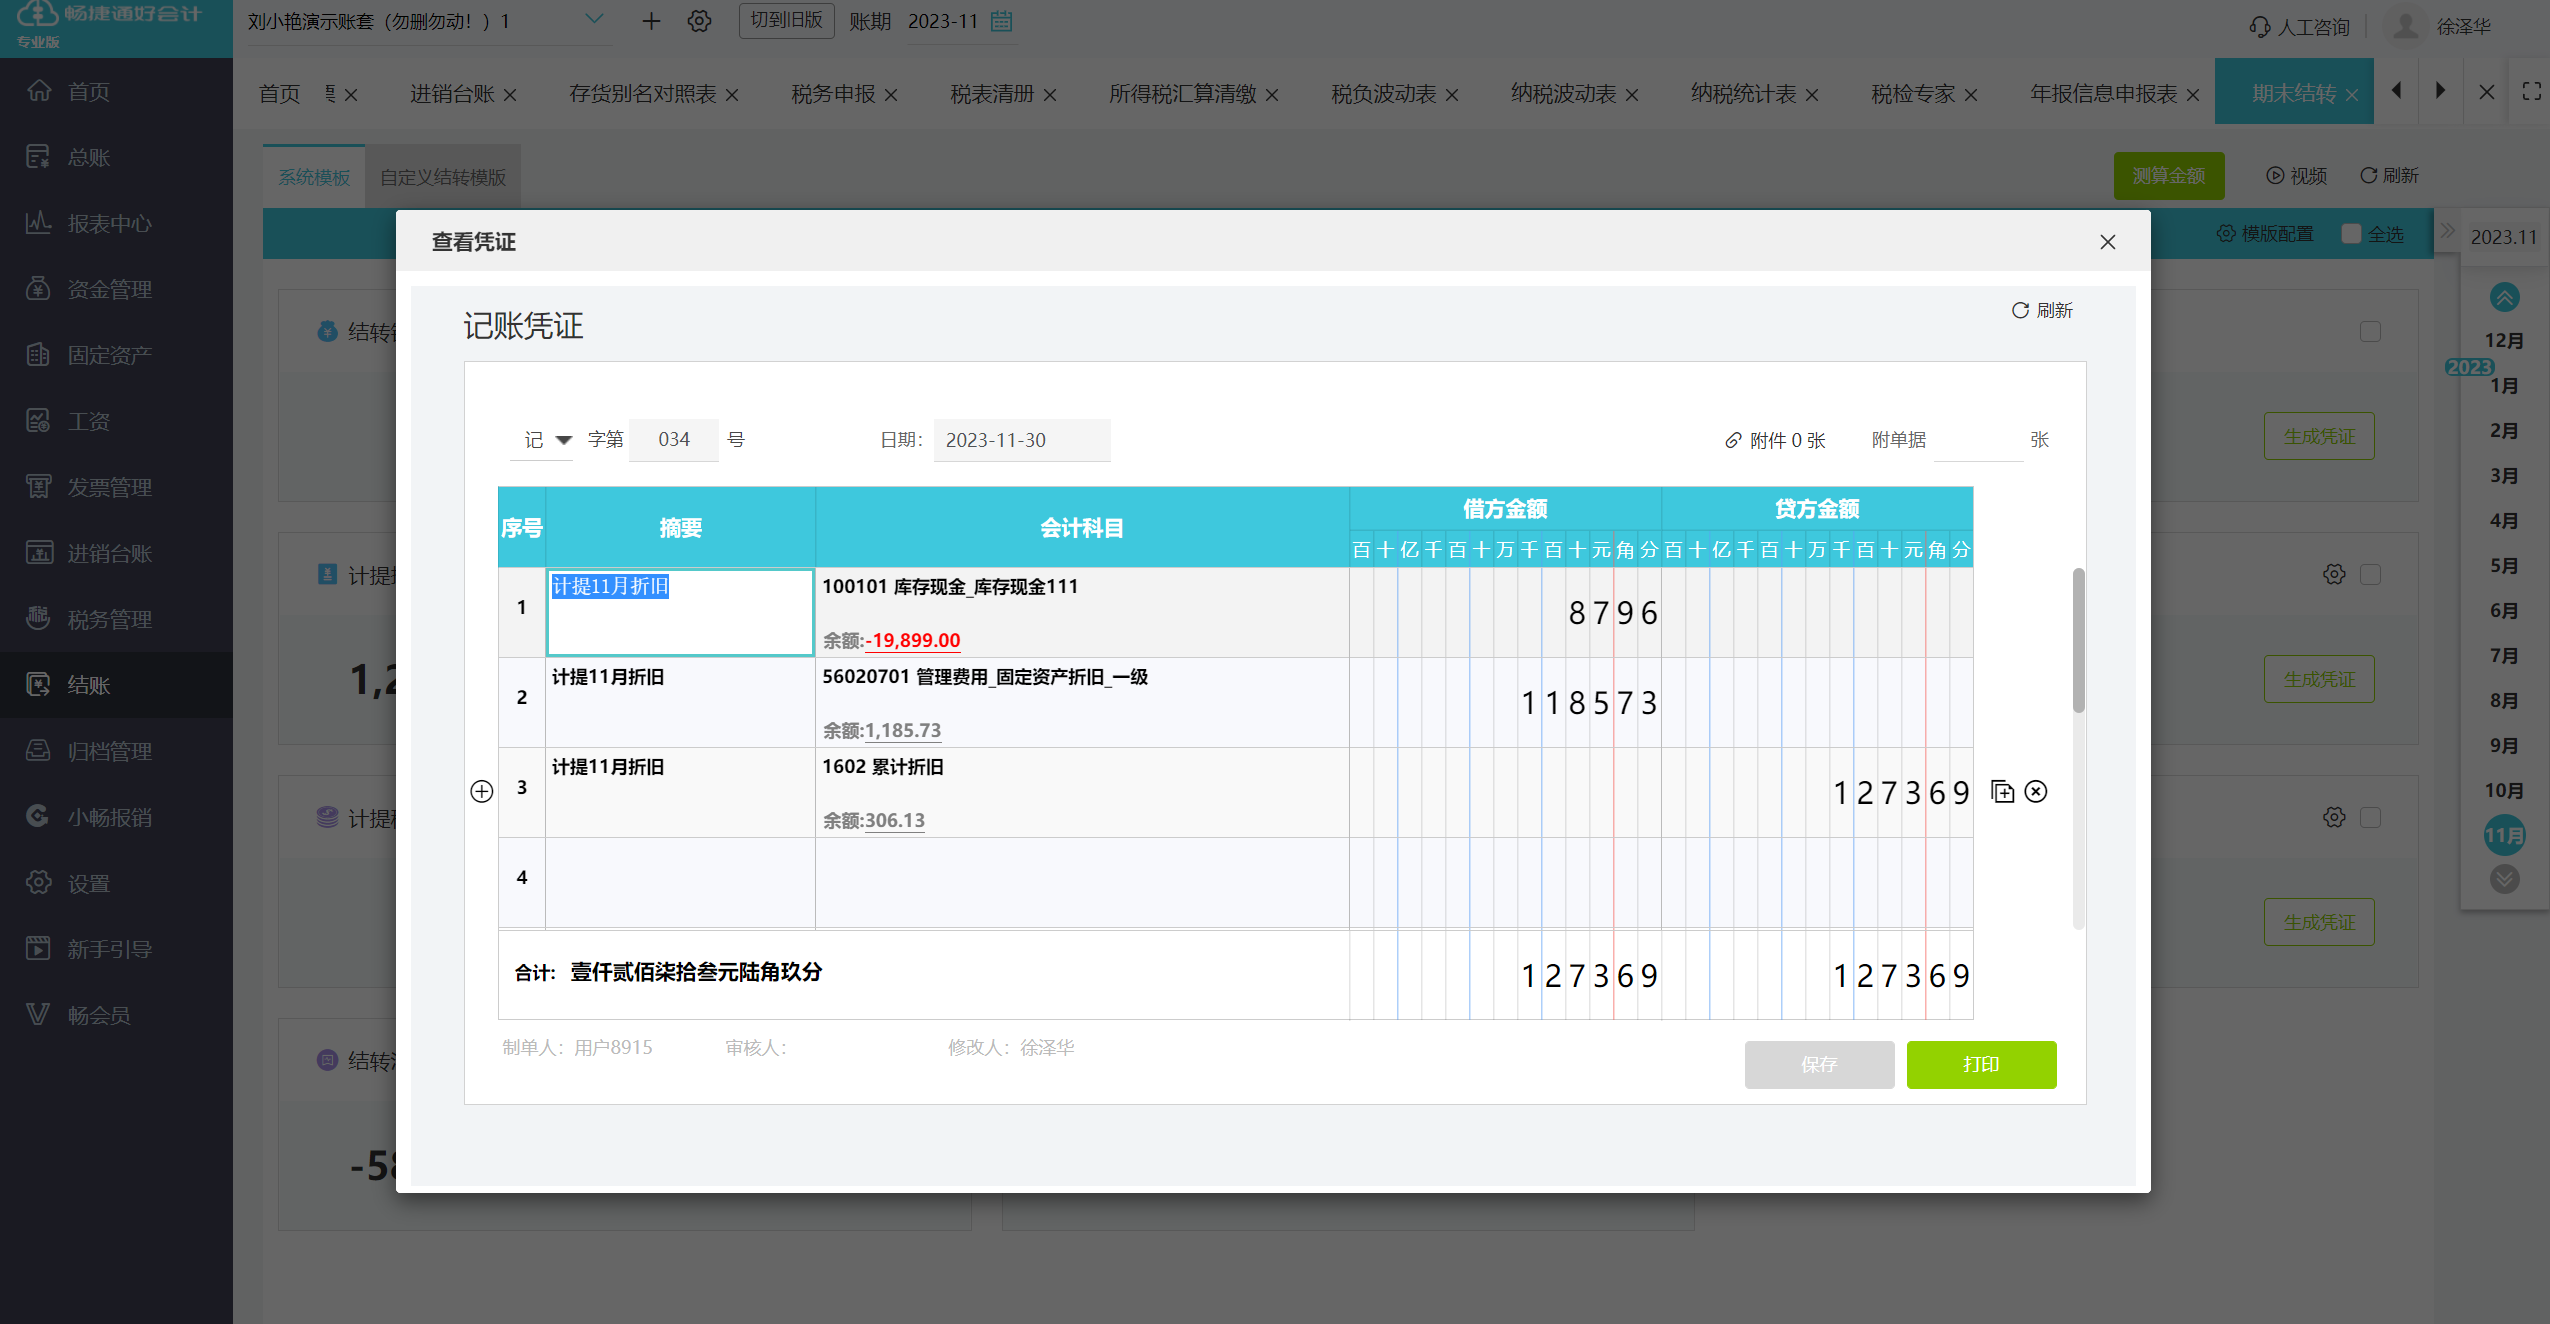Click the 保存 save button
Screen dimensions: 2550x1324
click(x=1818, y=1064)
